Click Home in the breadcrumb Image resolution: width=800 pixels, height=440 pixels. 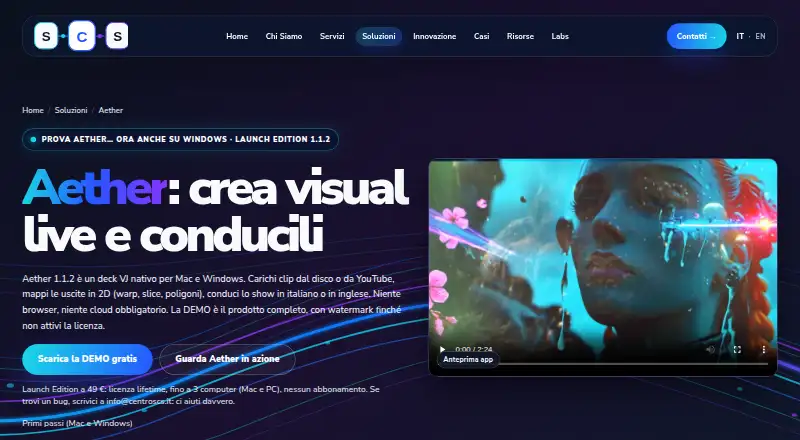(33, 110)
